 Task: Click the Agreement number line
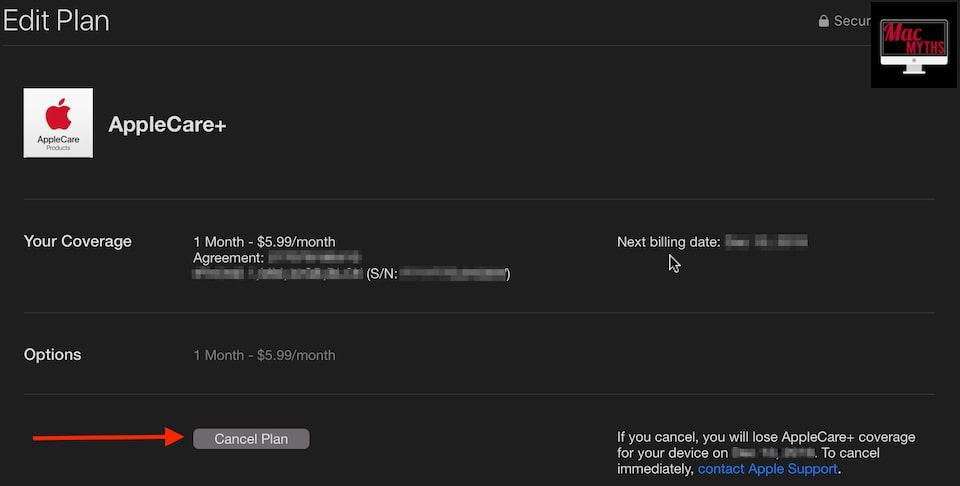[x=277, y=258]
